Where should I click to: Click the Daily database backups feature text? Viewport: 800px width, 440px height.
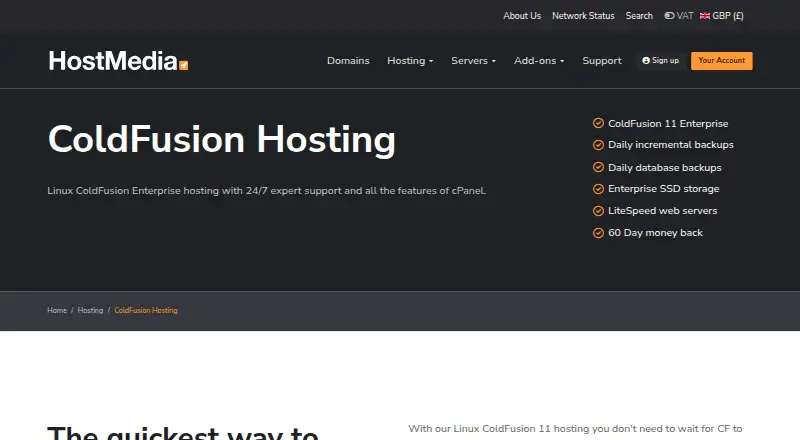(x=665, y=167)
